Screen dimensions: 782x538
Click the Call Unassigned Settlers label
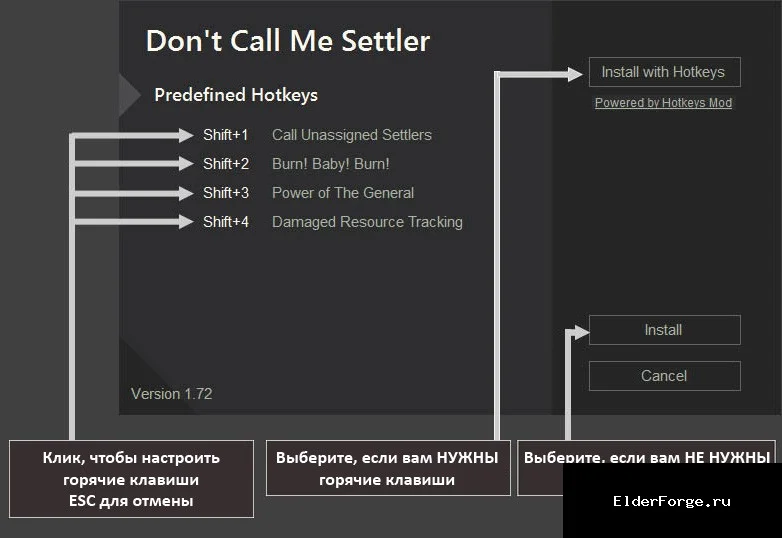point(351,135)
